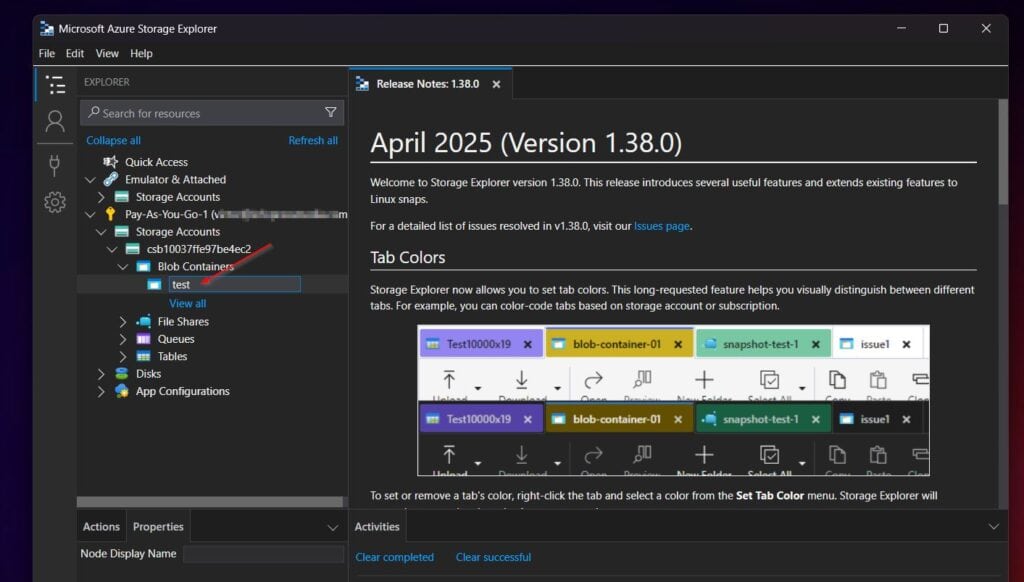Collapse Storage Accounts under Pay-As-You-Go-1
Viewport: 1024px width, 582px height.
tap(101, 232)
